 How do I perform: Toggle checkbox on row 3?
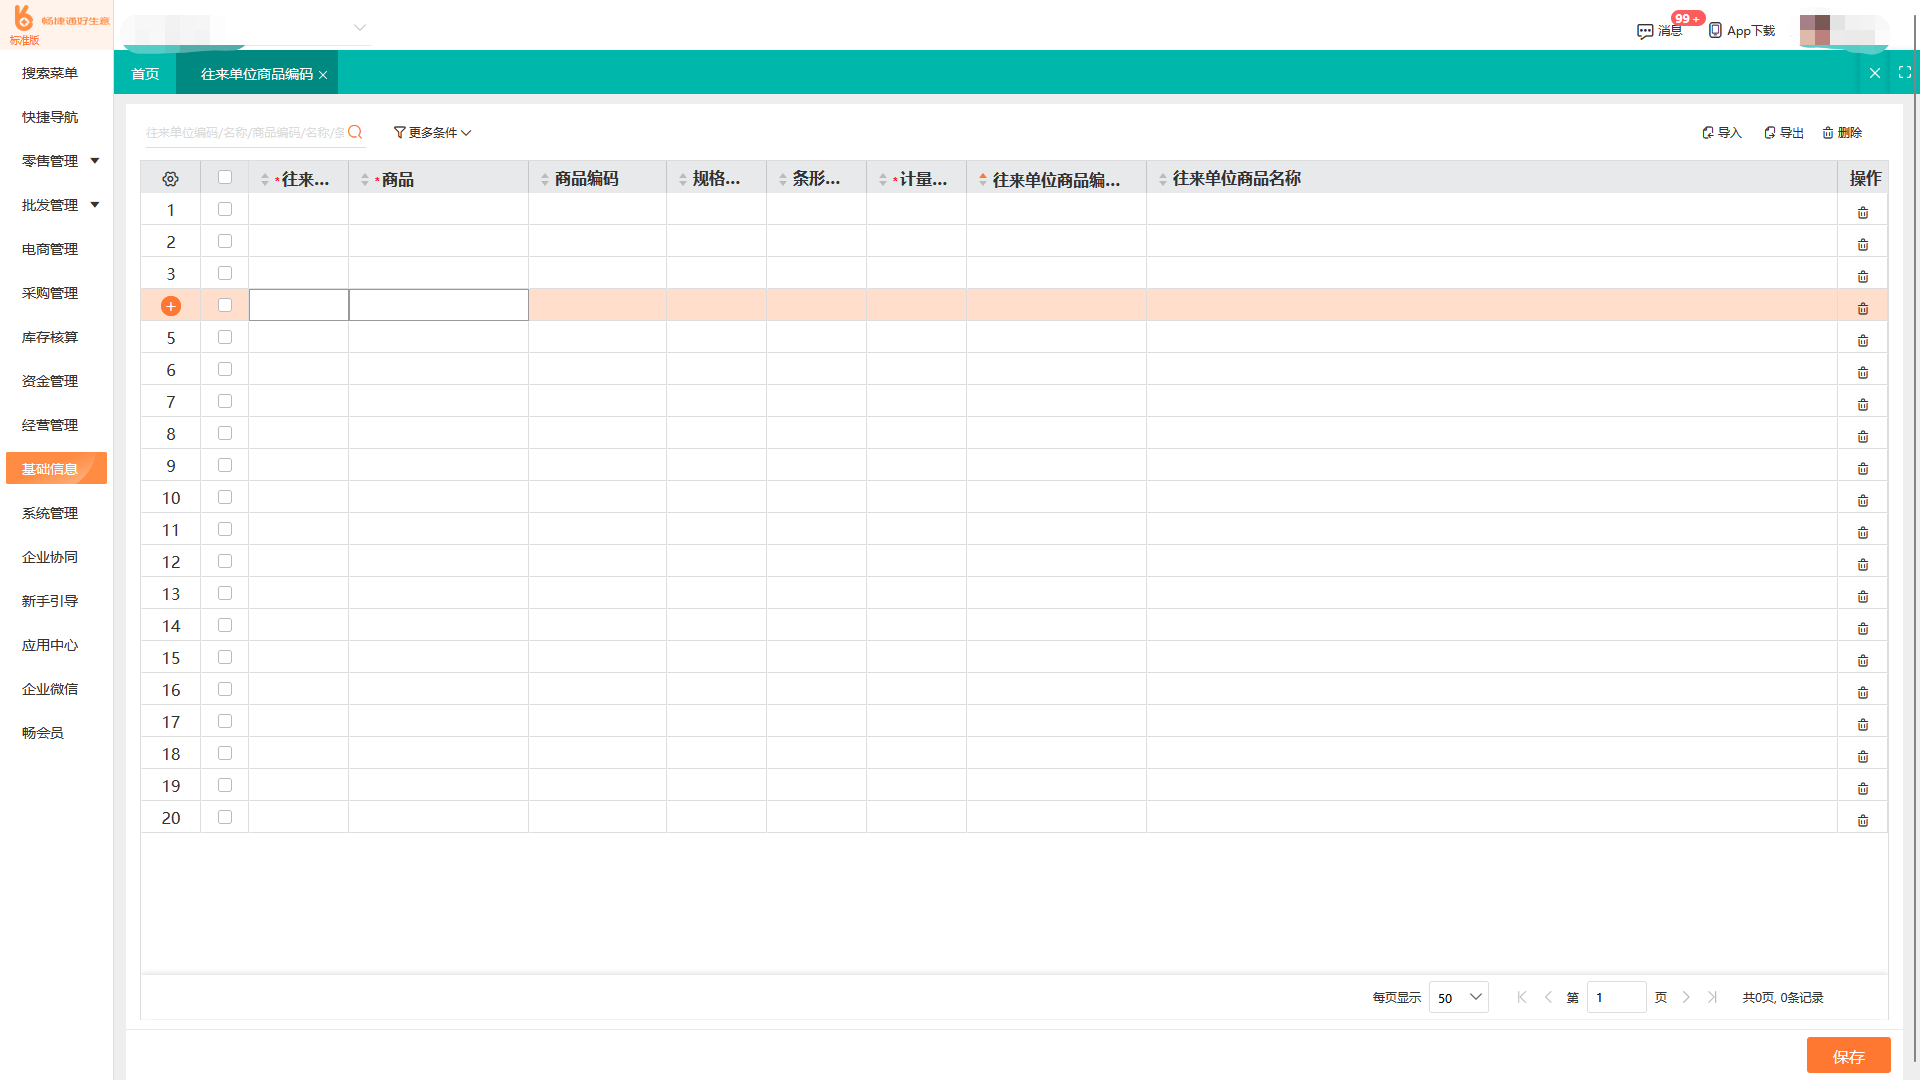pyautogui.click(x=224, y=273)
